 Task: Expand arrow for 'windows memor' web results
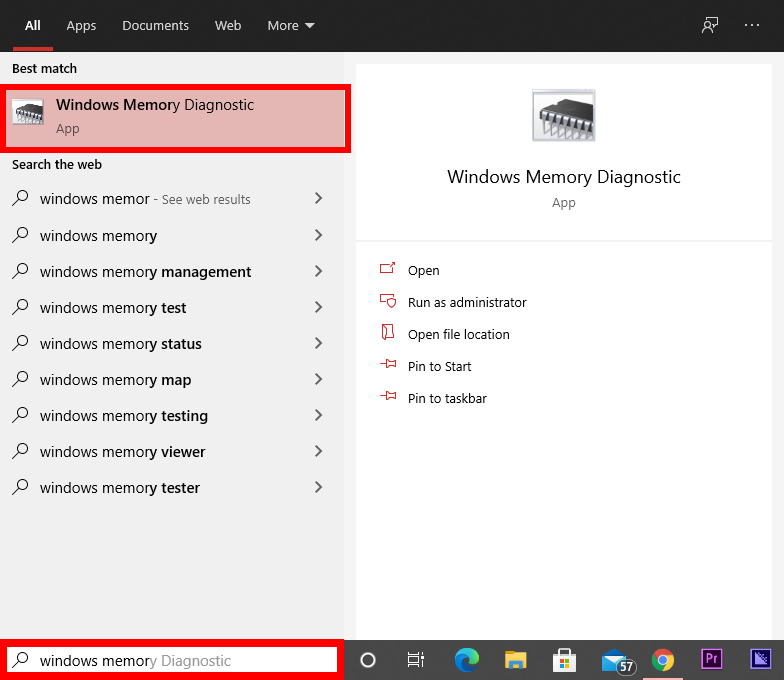318,198
